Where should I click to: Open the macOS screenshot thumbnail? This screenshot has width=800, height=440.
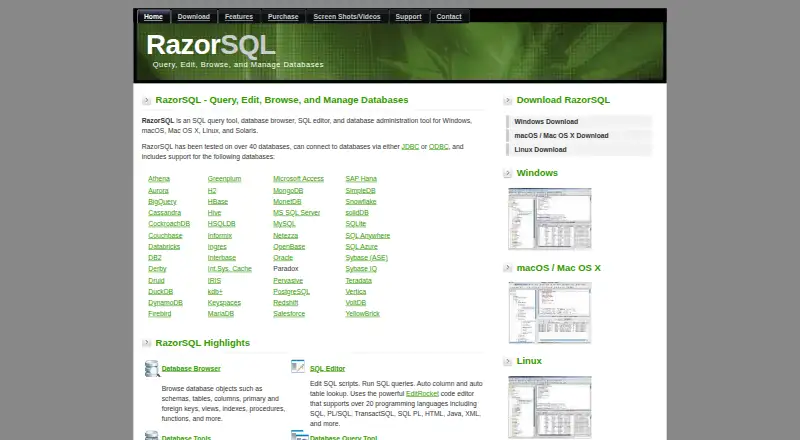tap(550, 312)
